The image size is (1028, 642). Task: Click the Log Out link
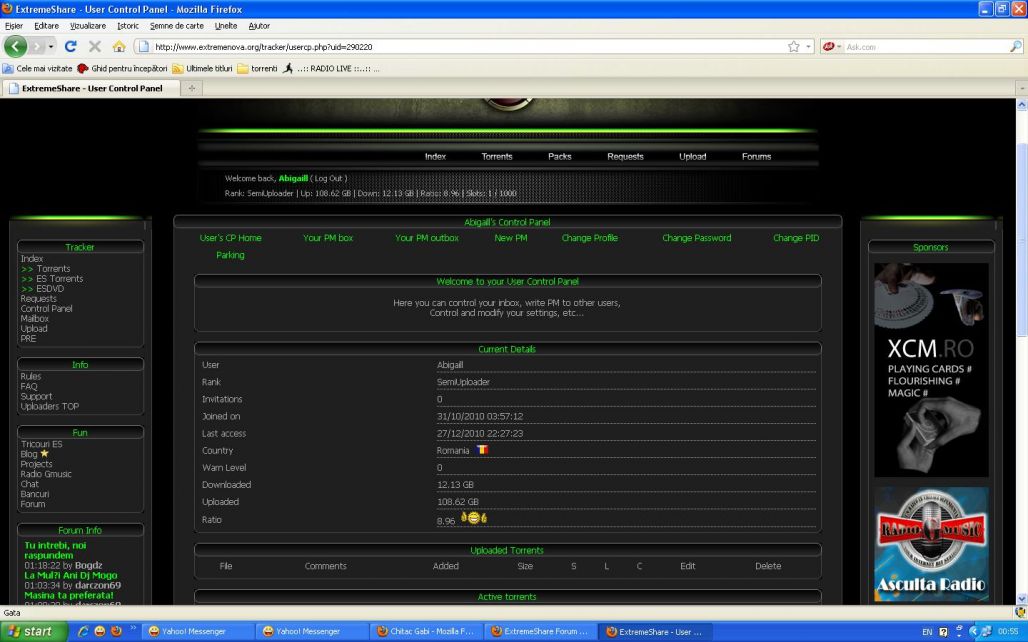(x=330, y=178)
